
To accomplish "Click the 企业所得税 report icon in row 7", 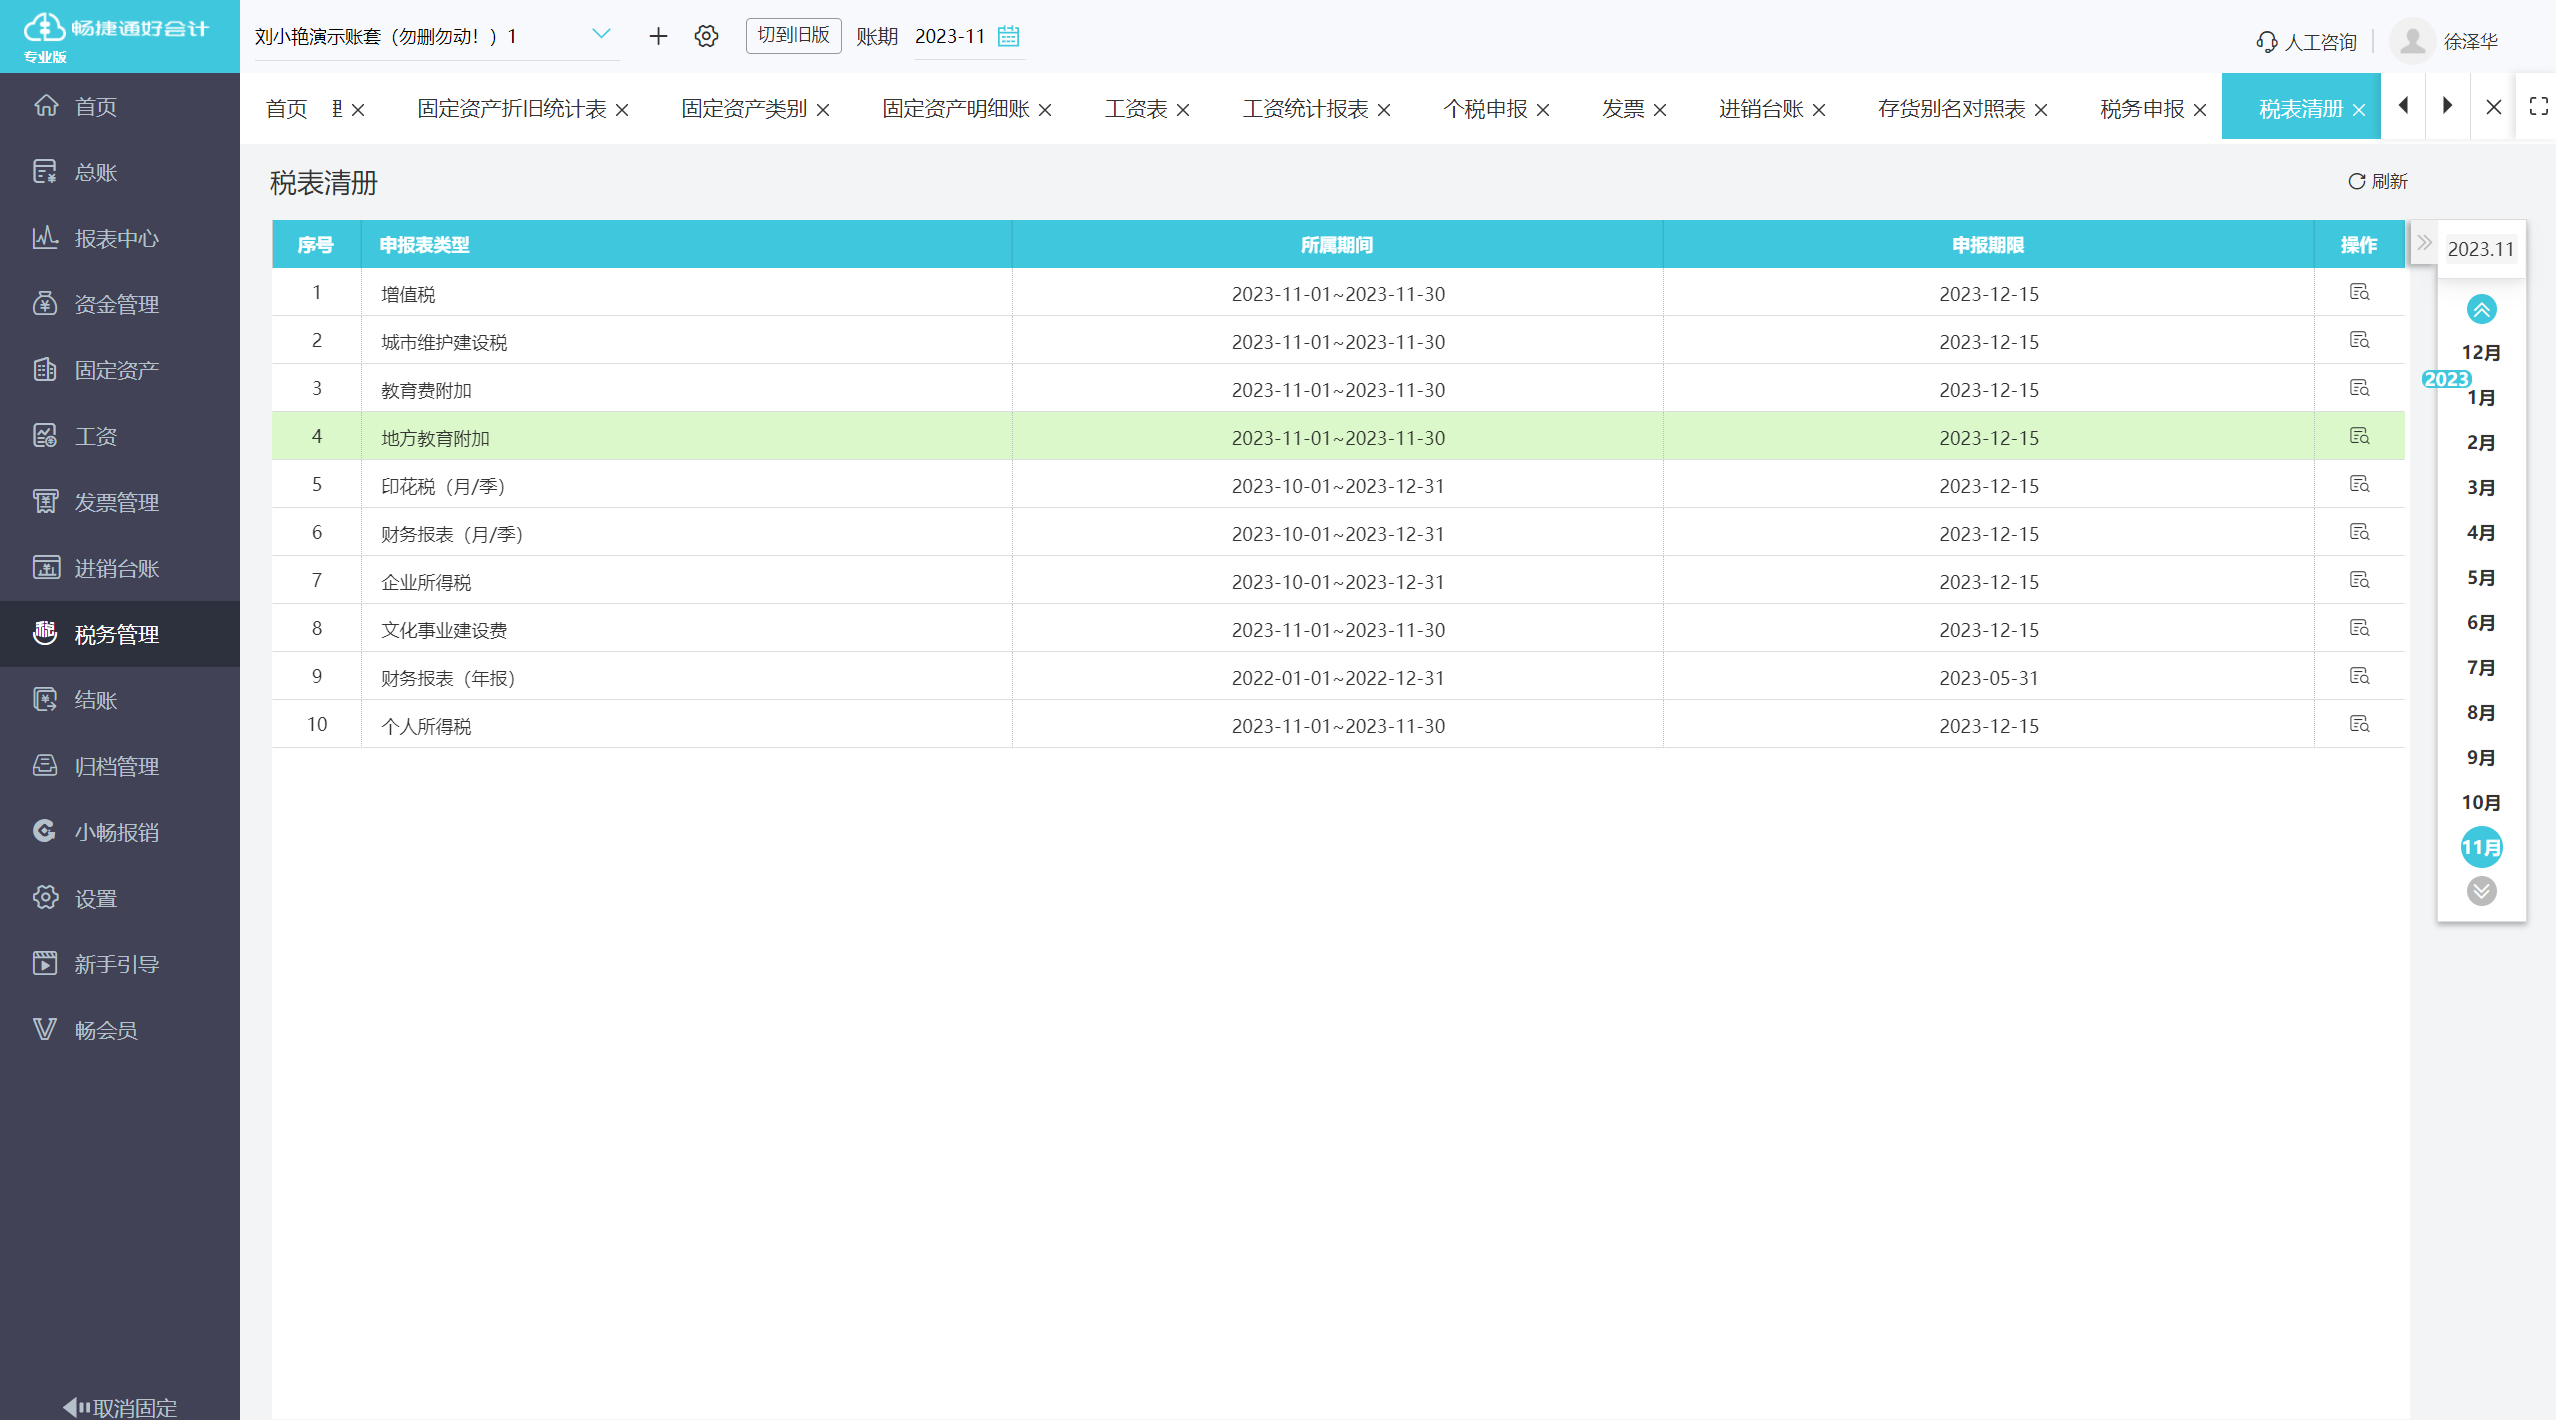I will click(2358, 579).
